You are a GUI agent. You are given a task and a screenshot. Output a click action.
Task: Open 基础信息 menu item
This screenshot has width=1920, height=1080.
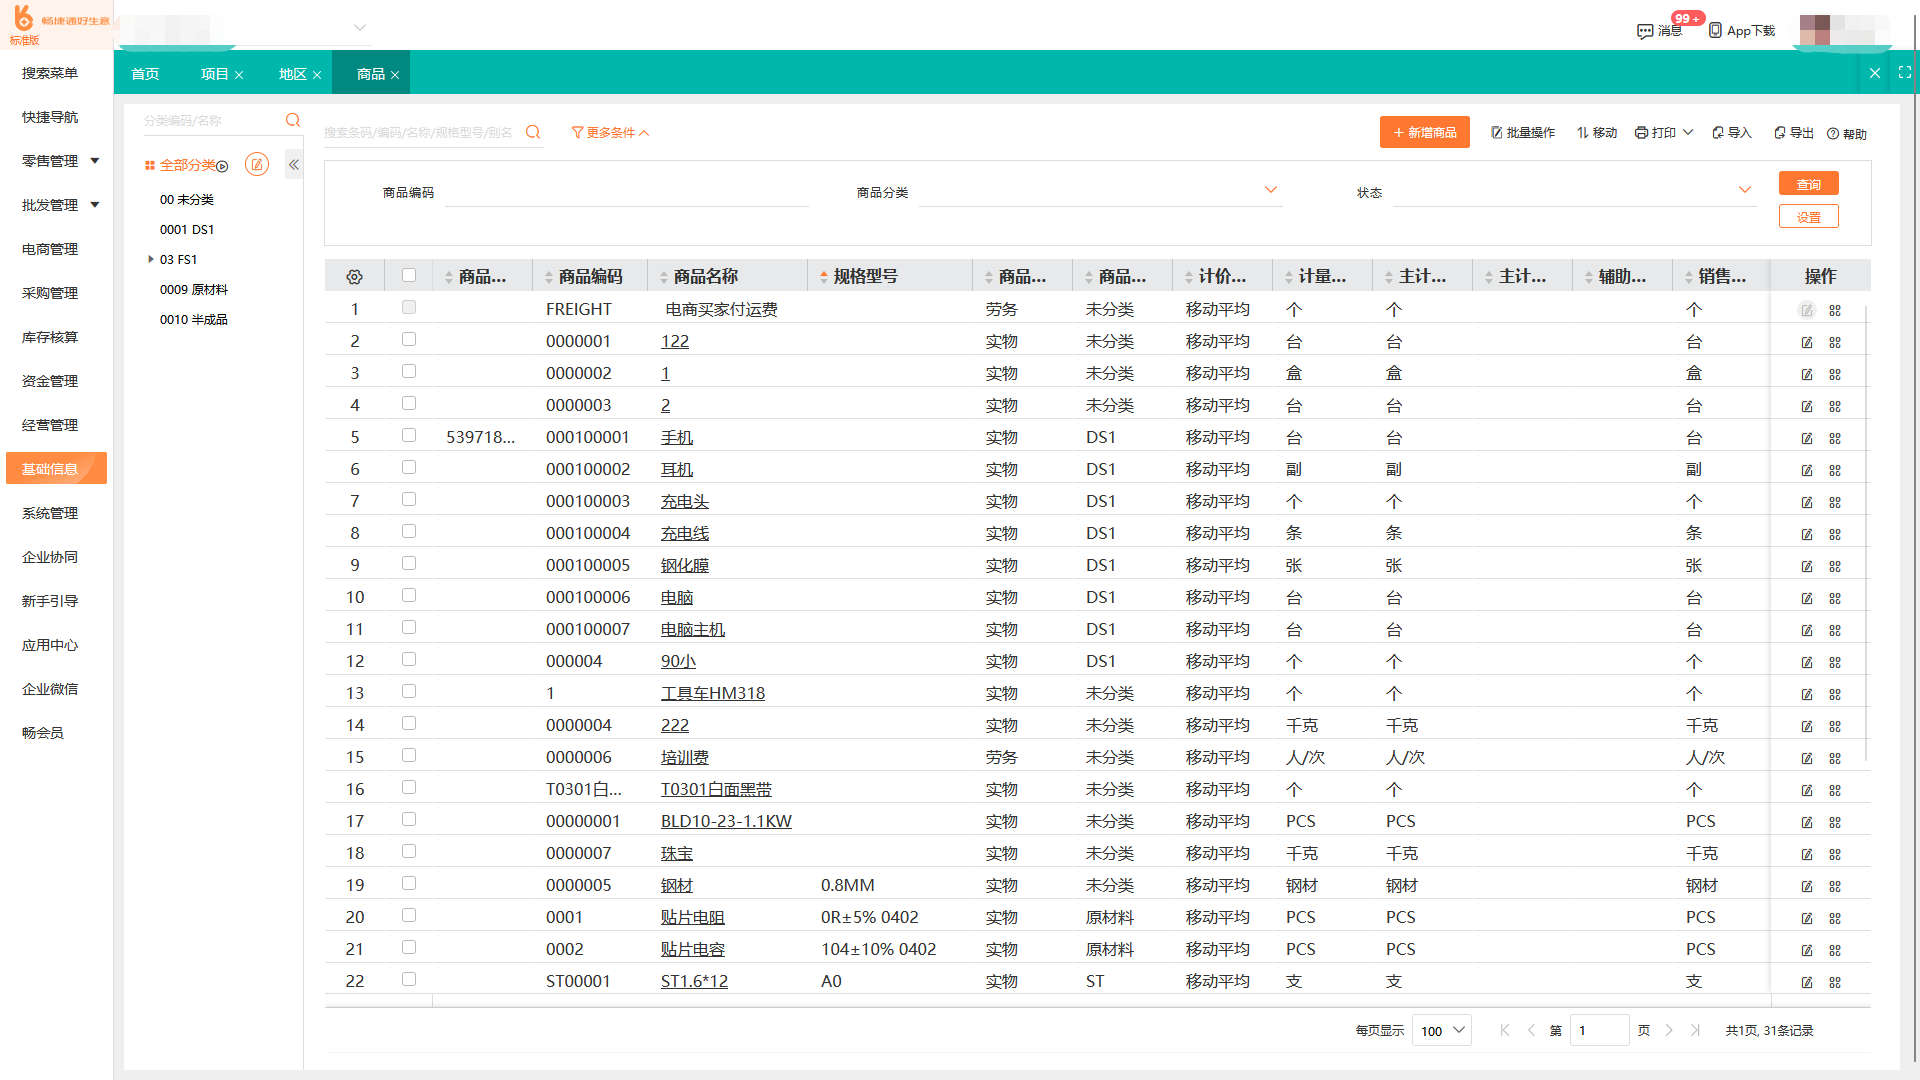click(x=53, y=468)
